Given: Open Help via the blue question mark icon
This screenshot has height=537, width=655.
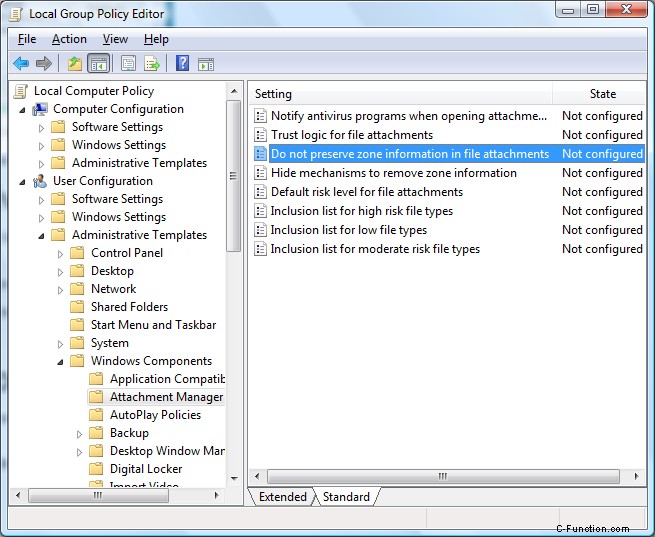Looking at the screenshot, I should click(183, 64).
